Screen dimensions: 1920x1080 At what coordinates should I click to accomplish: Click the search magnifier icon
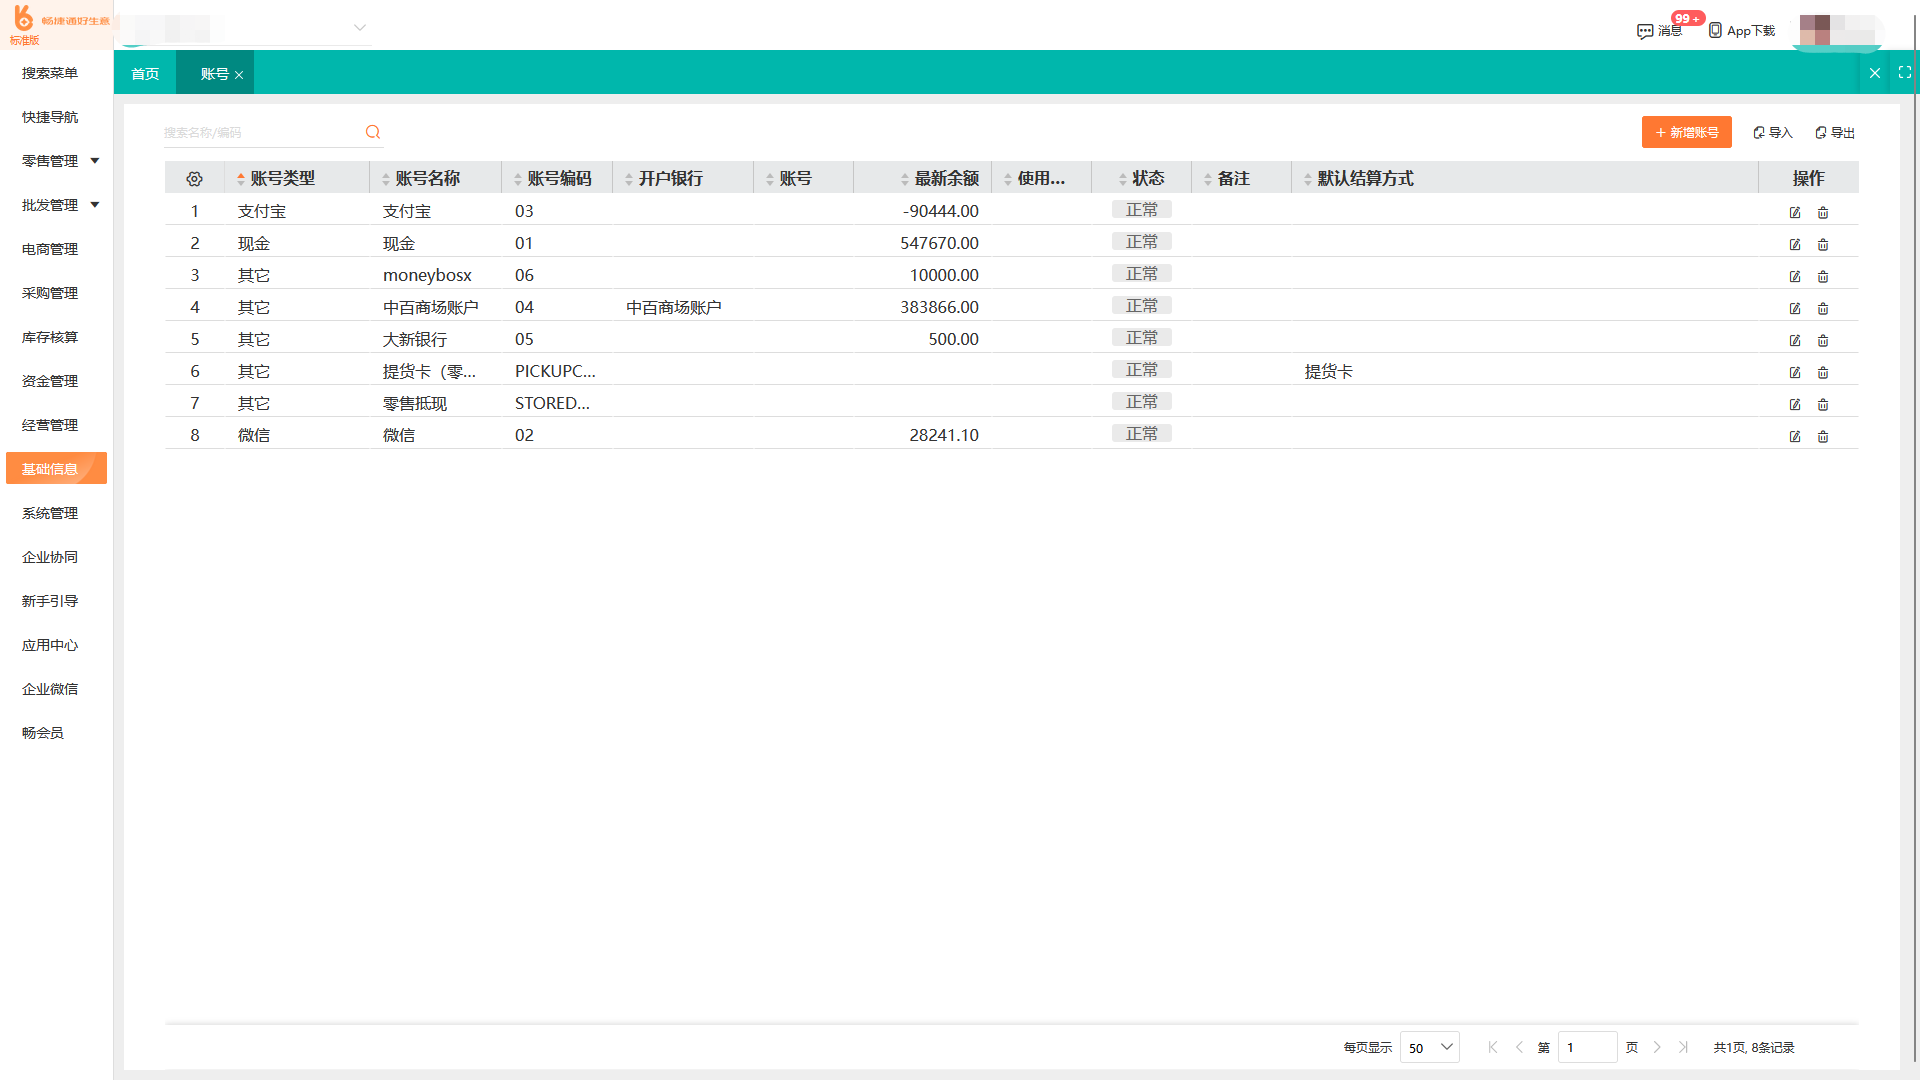pos(375,131)
